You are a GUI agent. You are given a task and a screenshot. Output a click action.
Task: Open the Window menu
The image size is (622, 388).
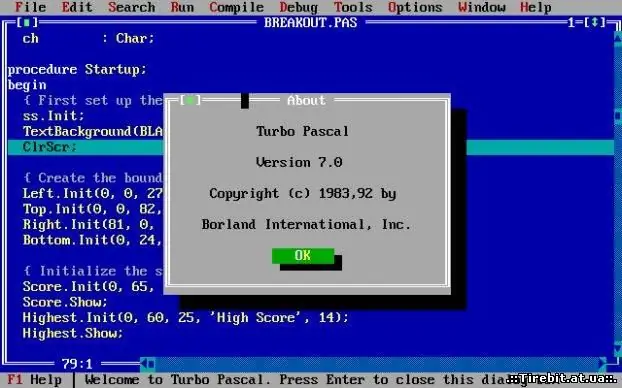tap(482, 7)
